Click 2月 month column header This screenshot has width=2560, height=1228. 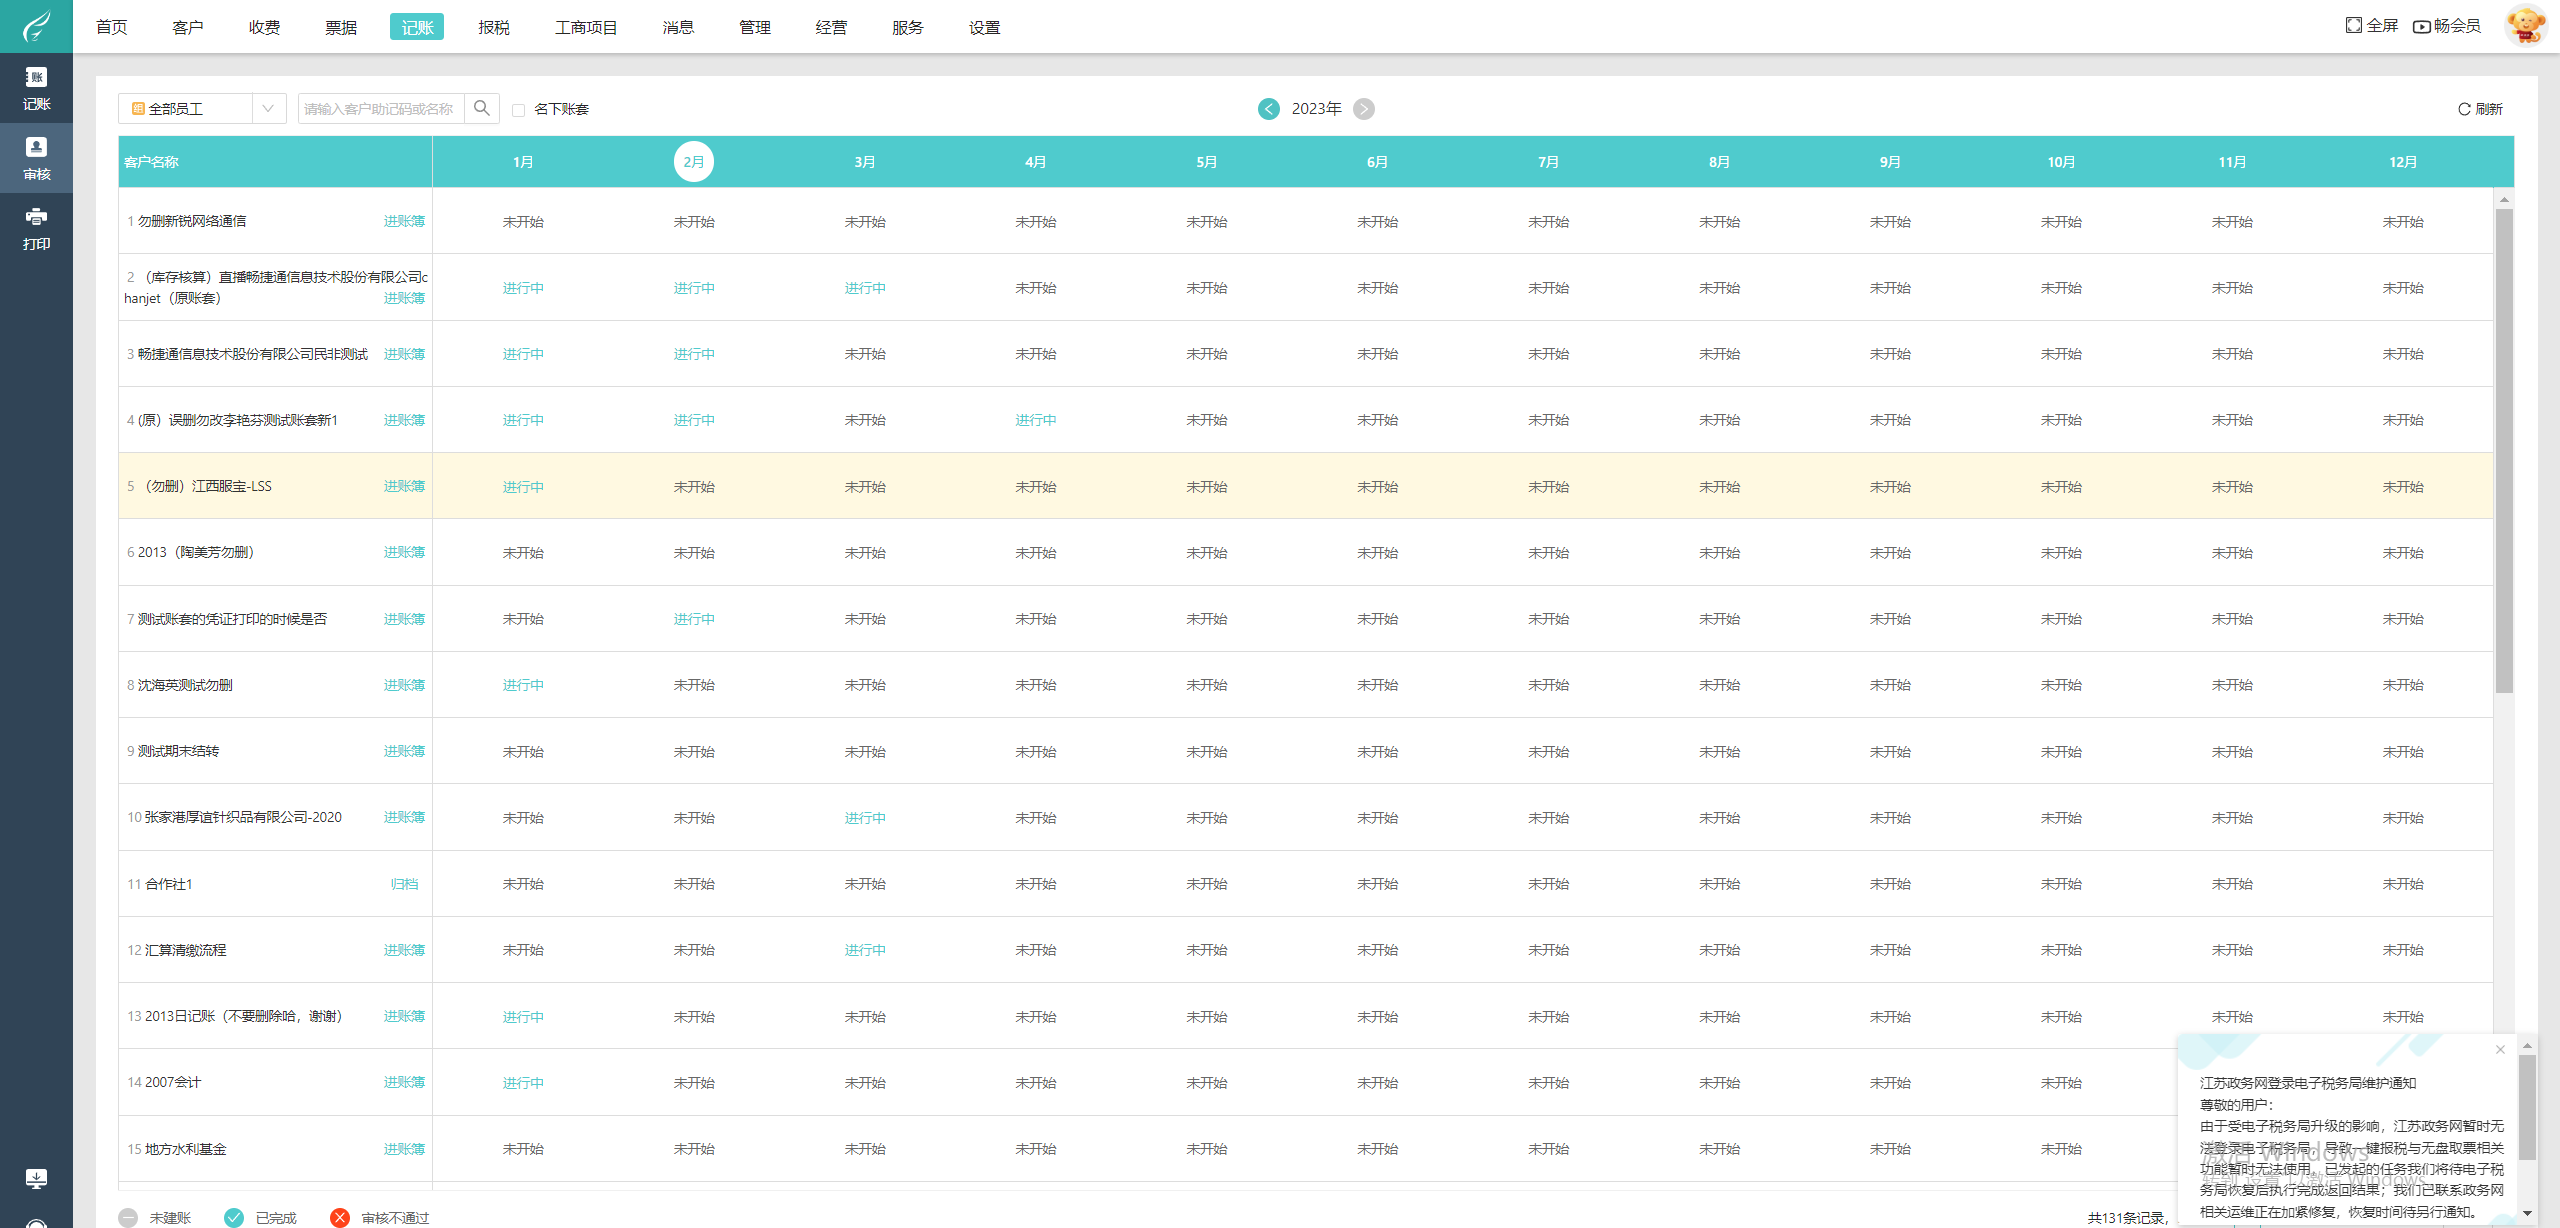pos(694,162)
